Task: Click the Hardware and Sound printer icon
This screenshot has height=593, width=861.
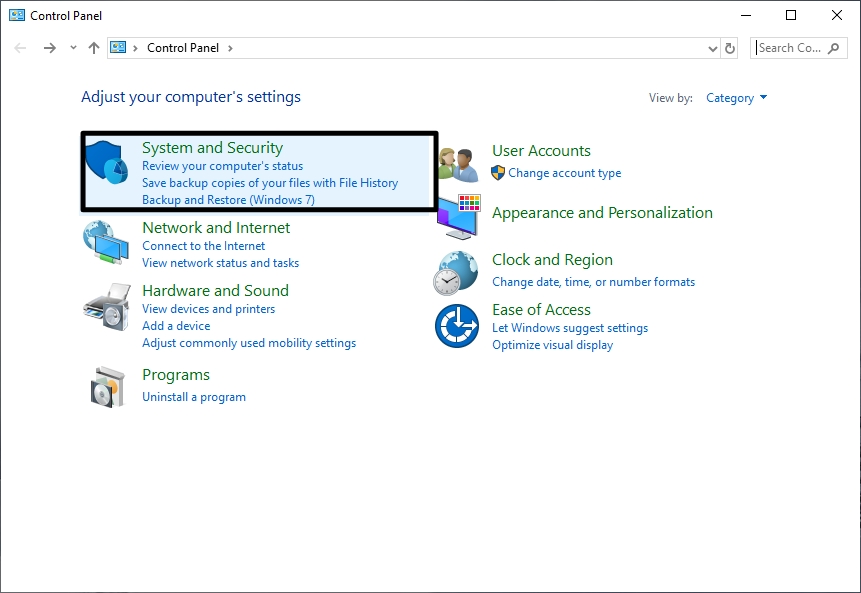Action: pos(106,307)
